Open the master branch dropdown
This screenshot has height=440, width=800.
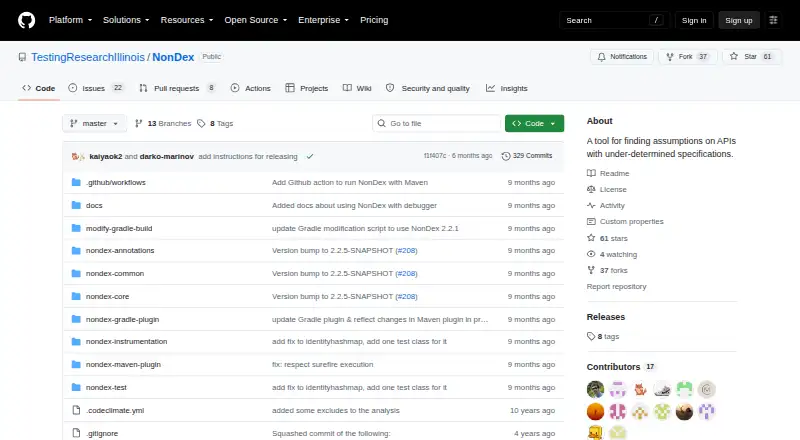(x=94, y=124)
